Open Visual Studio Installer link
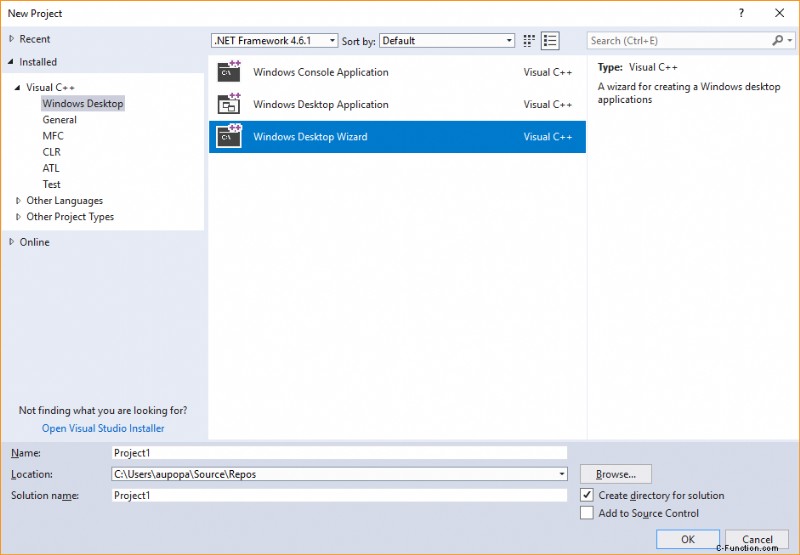The width and height of the screenshot is (800, 555). (103, 428)
